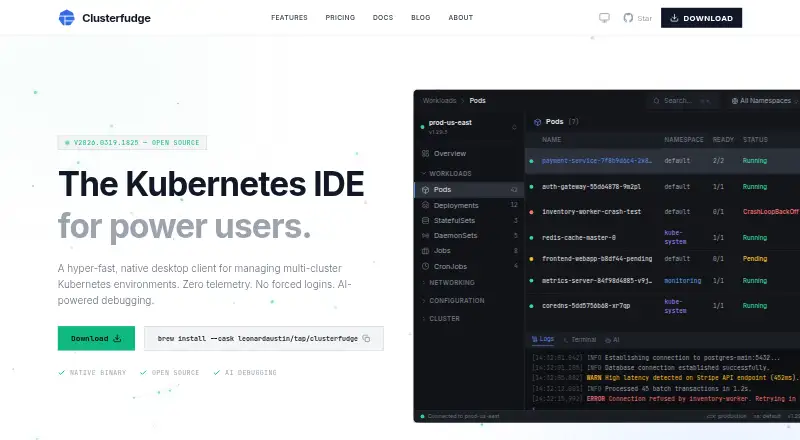Open BLOG in the top navigation
Screen dimensions: 800x440
coord(420,18)
